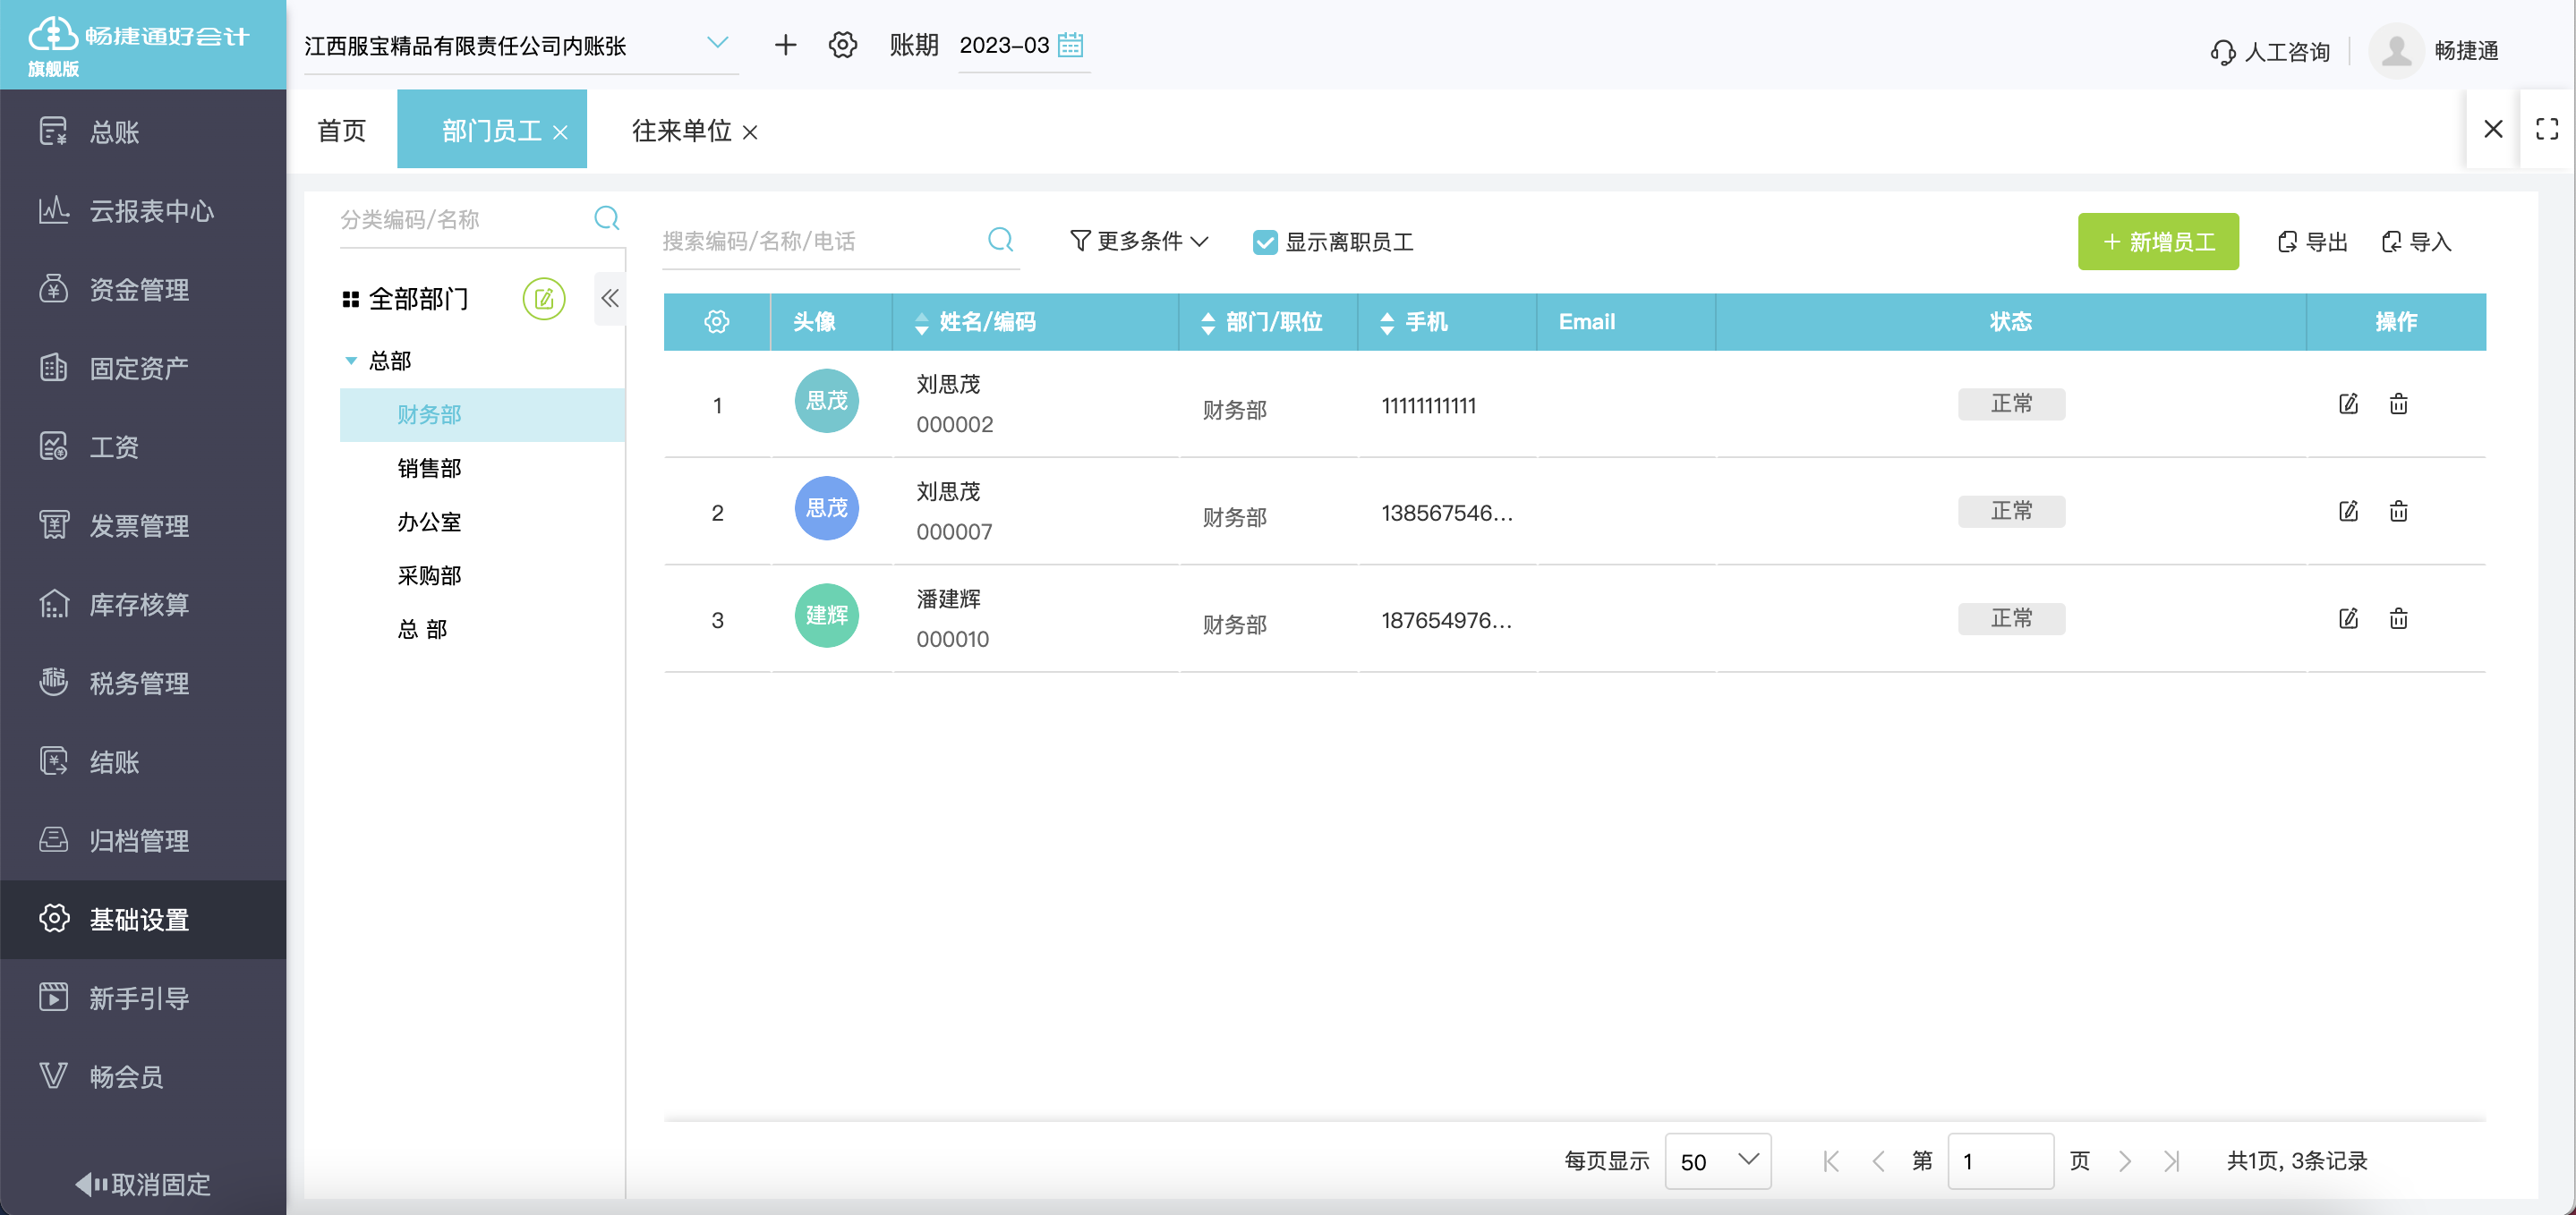Input text in search 搜索编码/名称/电话 field

click(x=818, y=242)
